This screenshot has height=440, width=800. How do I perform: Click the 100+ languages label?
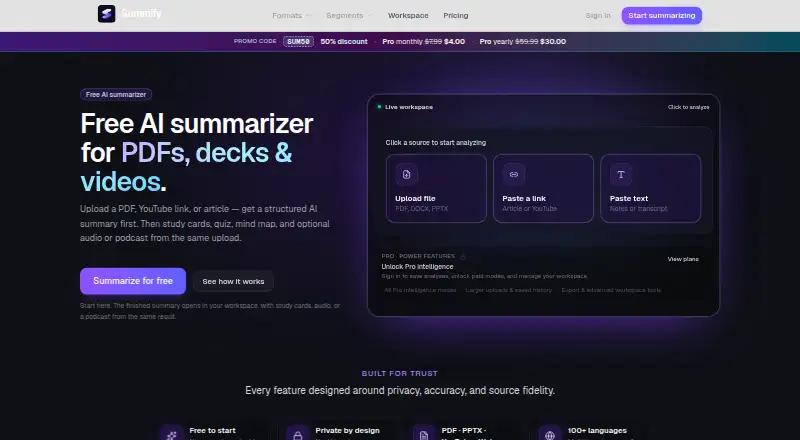pos(597,431)
